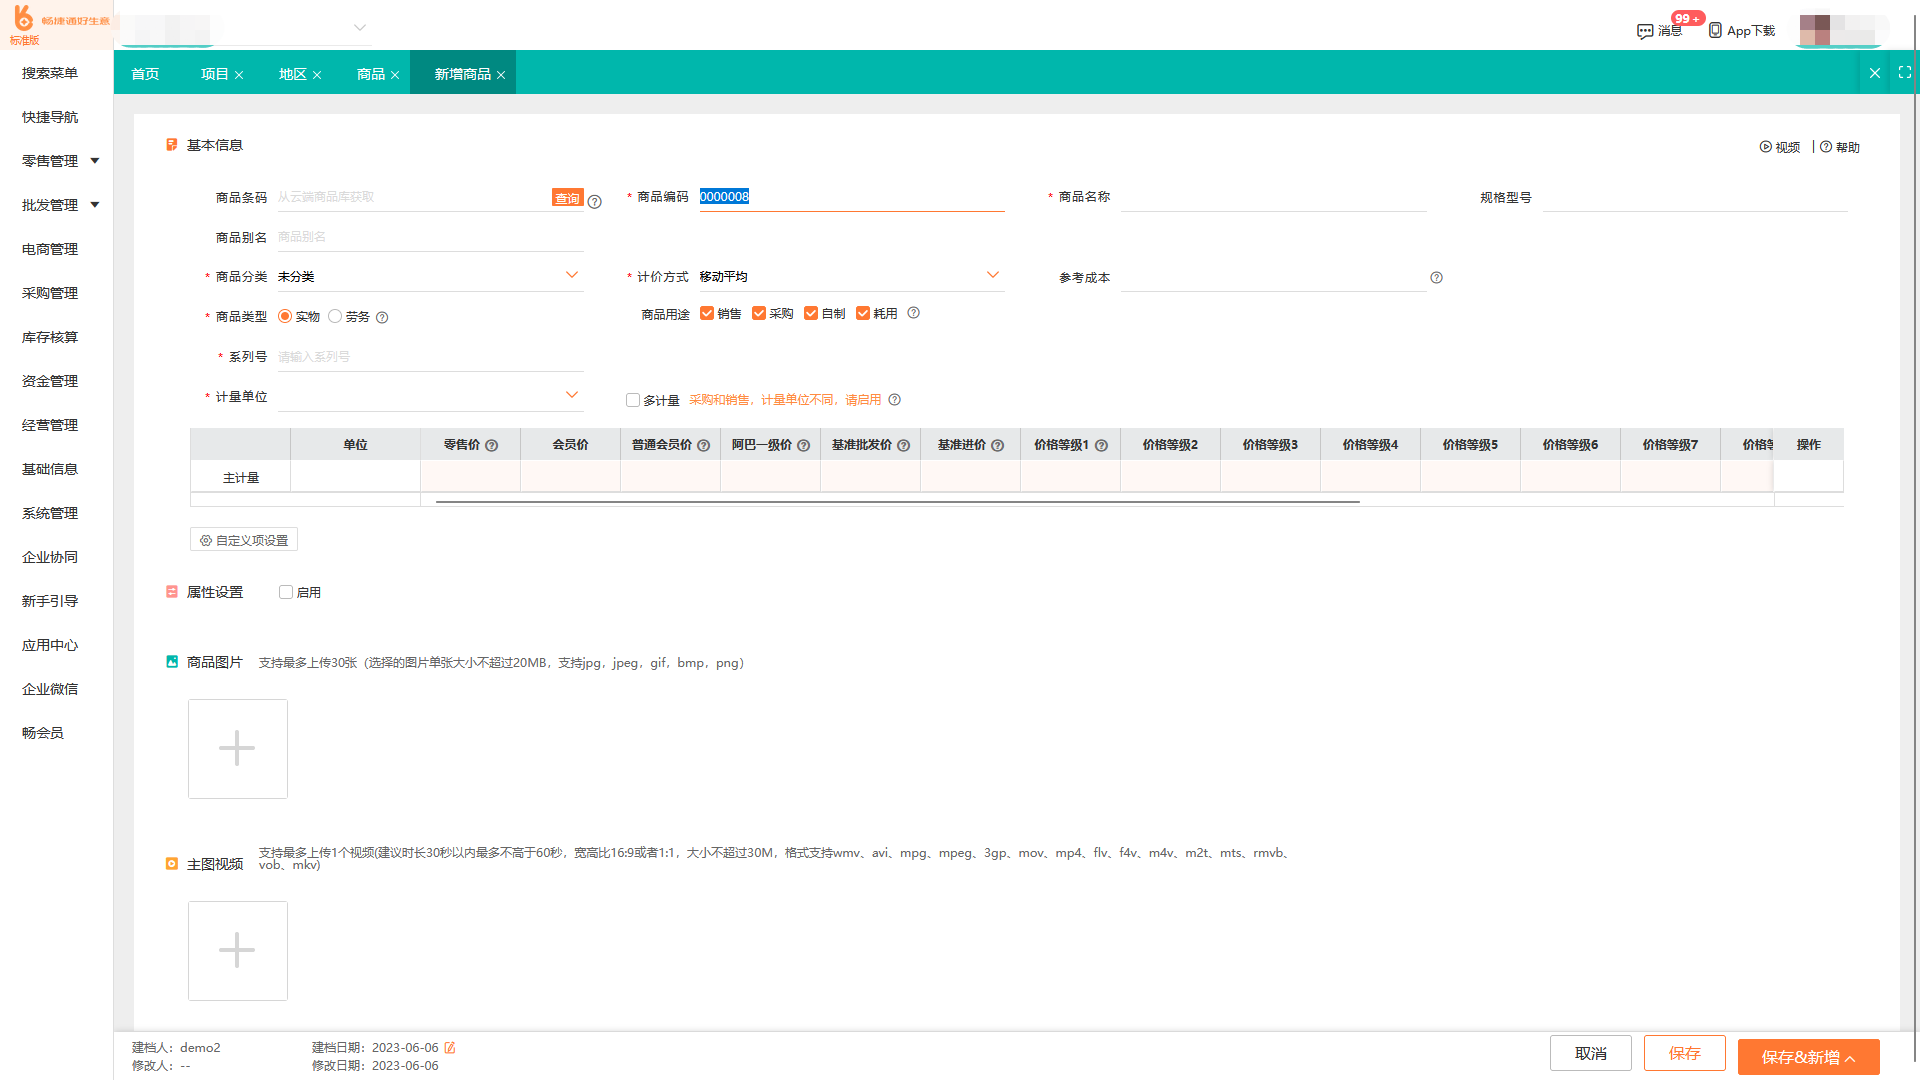
Task: Click the help question mark icon
Action: tap(1825, 146)
